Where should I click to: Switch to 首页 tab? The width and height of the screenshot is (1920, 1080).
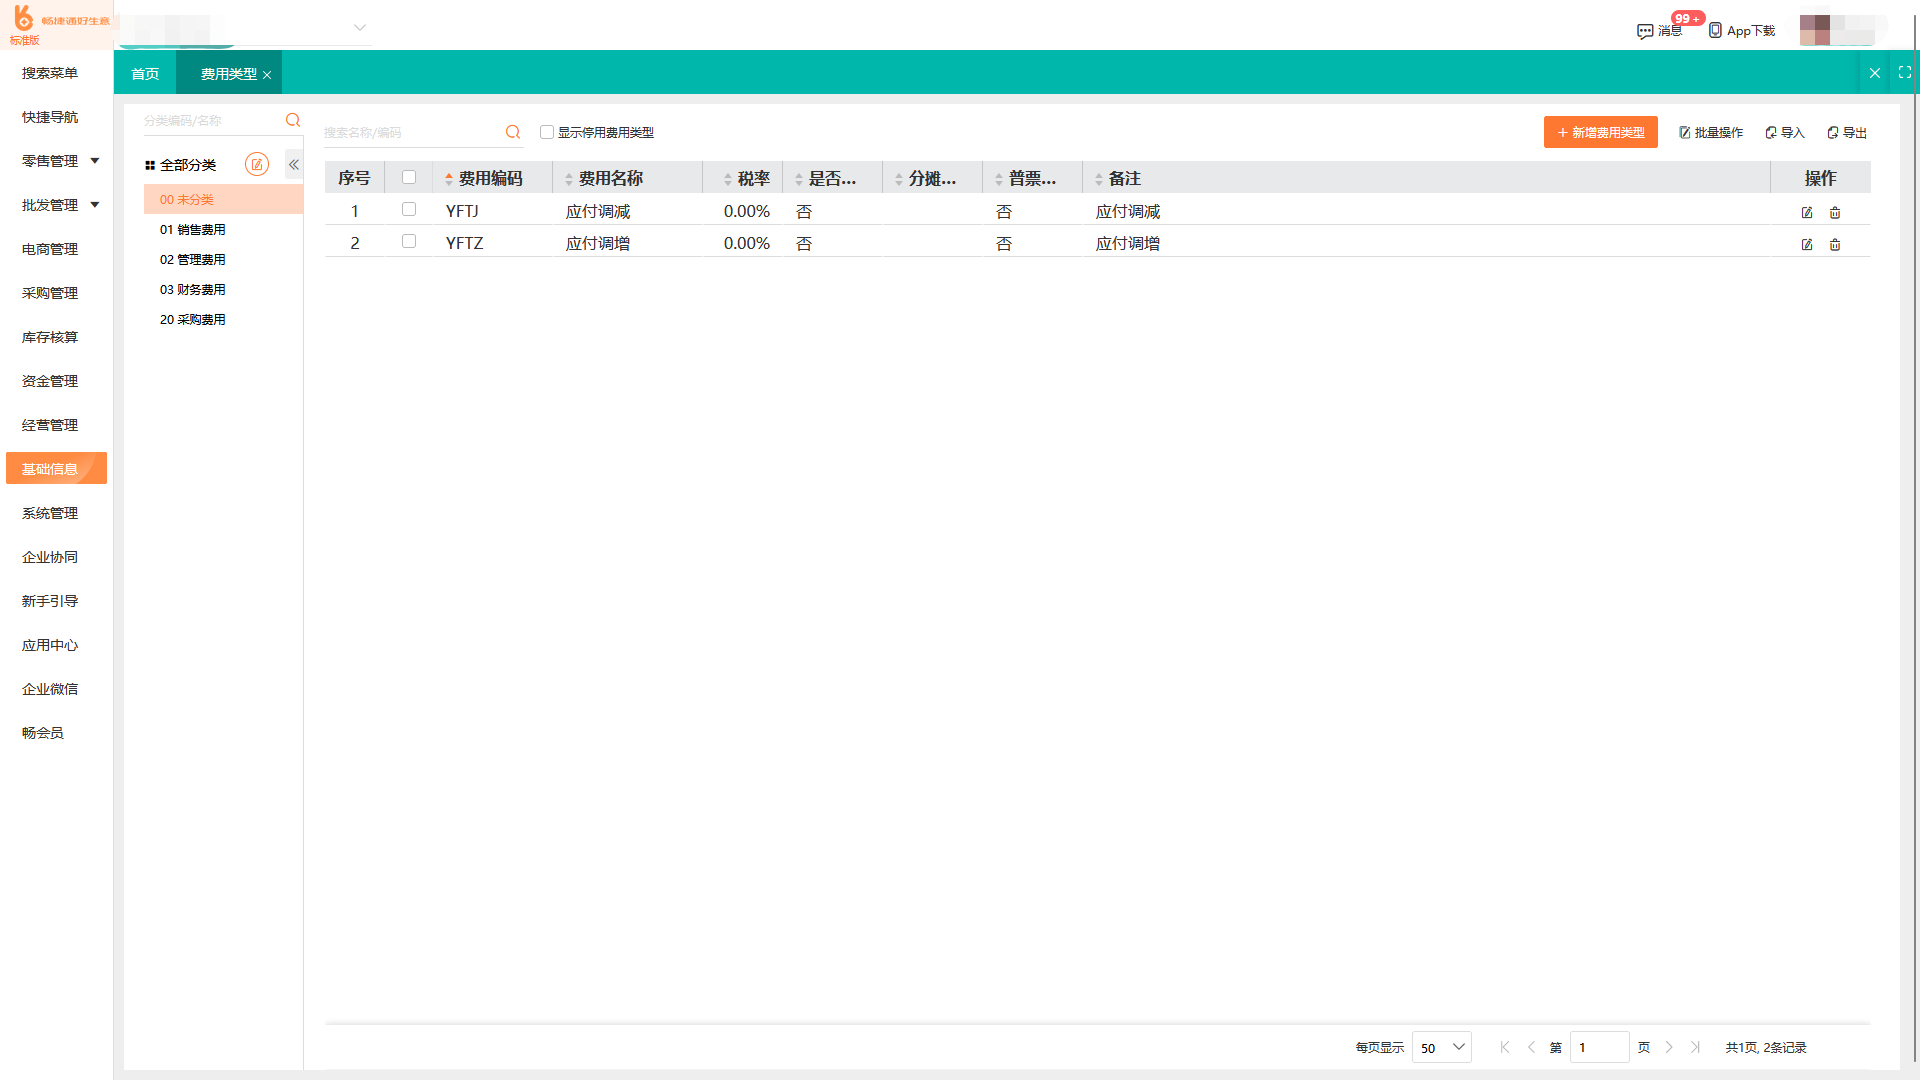[x=144, y=74]
